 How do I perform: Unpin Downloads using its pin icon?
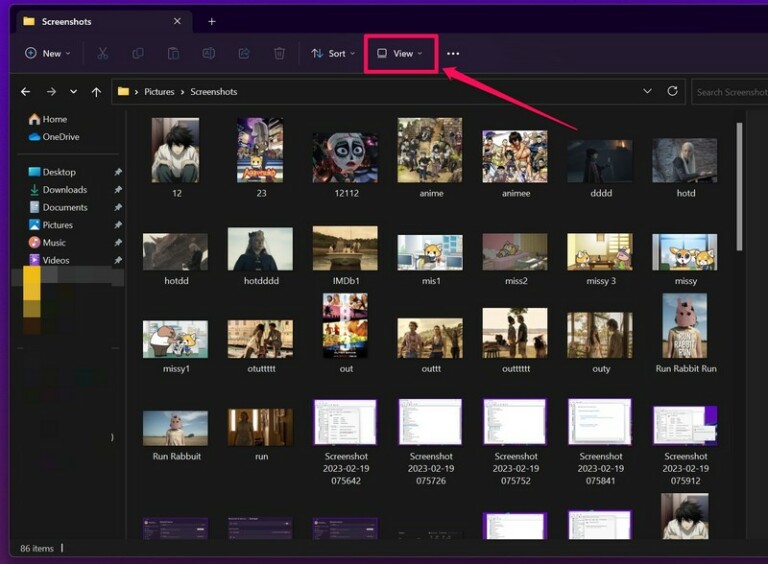(x=118, y=189)
